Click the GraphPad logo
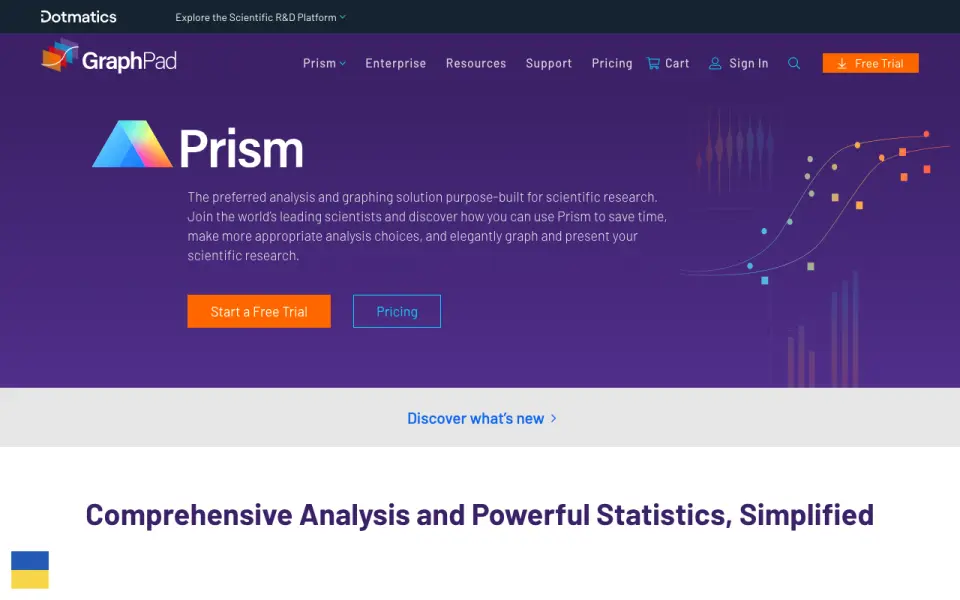 [x=109, y=57]
